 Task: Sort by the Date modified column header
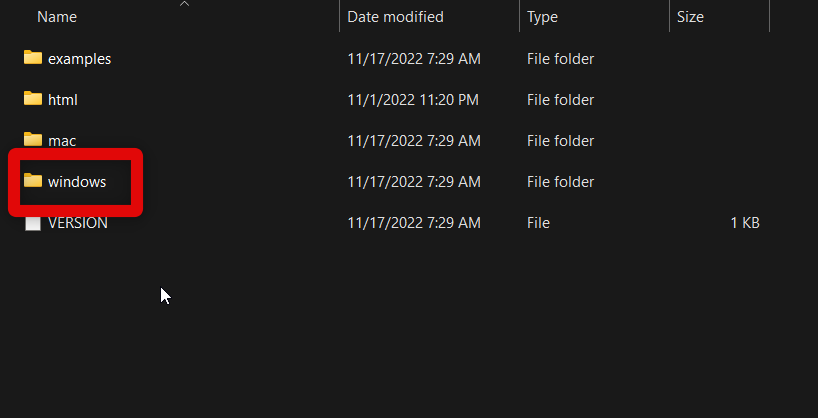[x=395, y=17]
